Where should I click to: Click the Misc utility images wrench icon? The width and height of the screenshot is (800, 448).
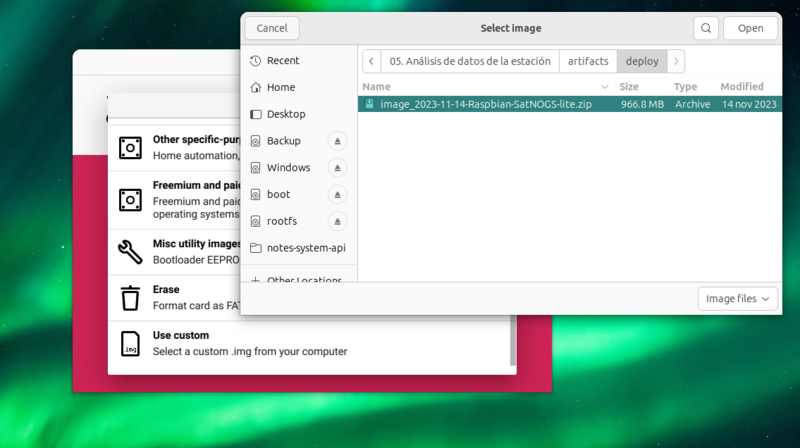coord(130,251)
